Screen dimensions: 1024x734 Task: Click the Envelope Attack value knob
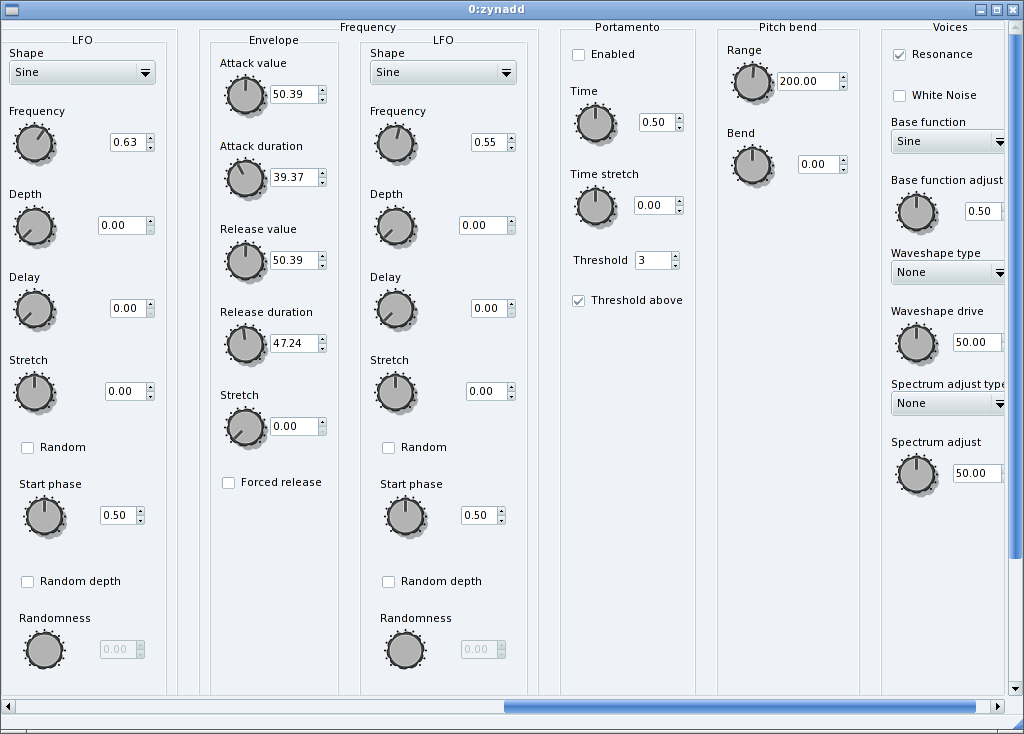tap(243, 95)
